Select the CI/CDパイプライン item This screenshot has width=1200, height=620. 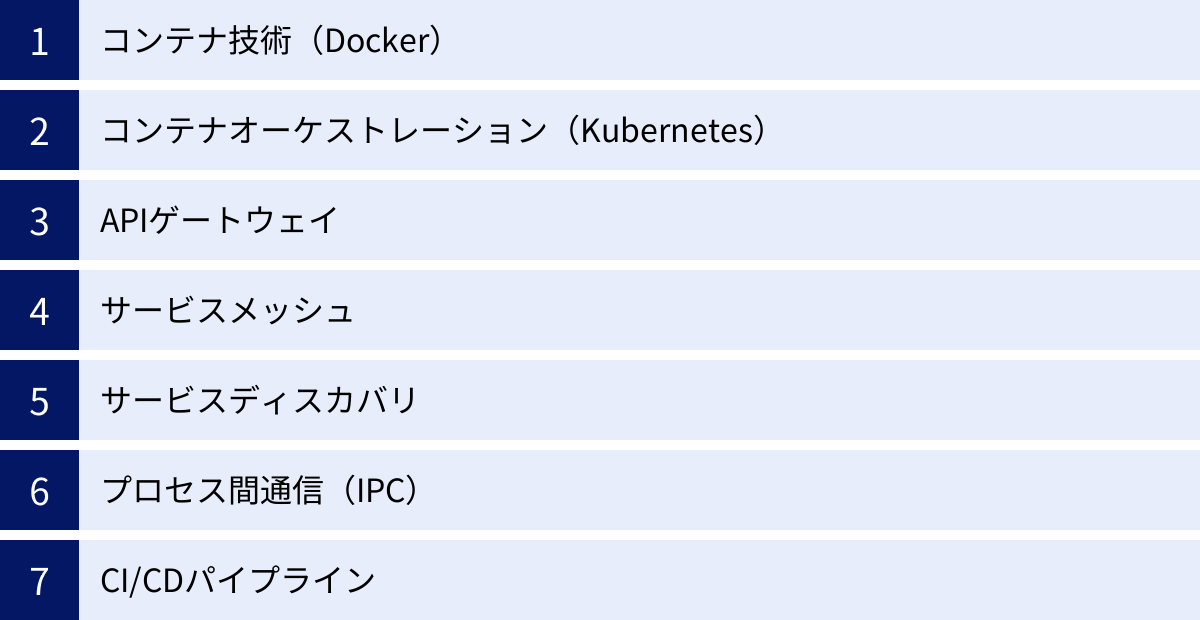coord(238,581)
